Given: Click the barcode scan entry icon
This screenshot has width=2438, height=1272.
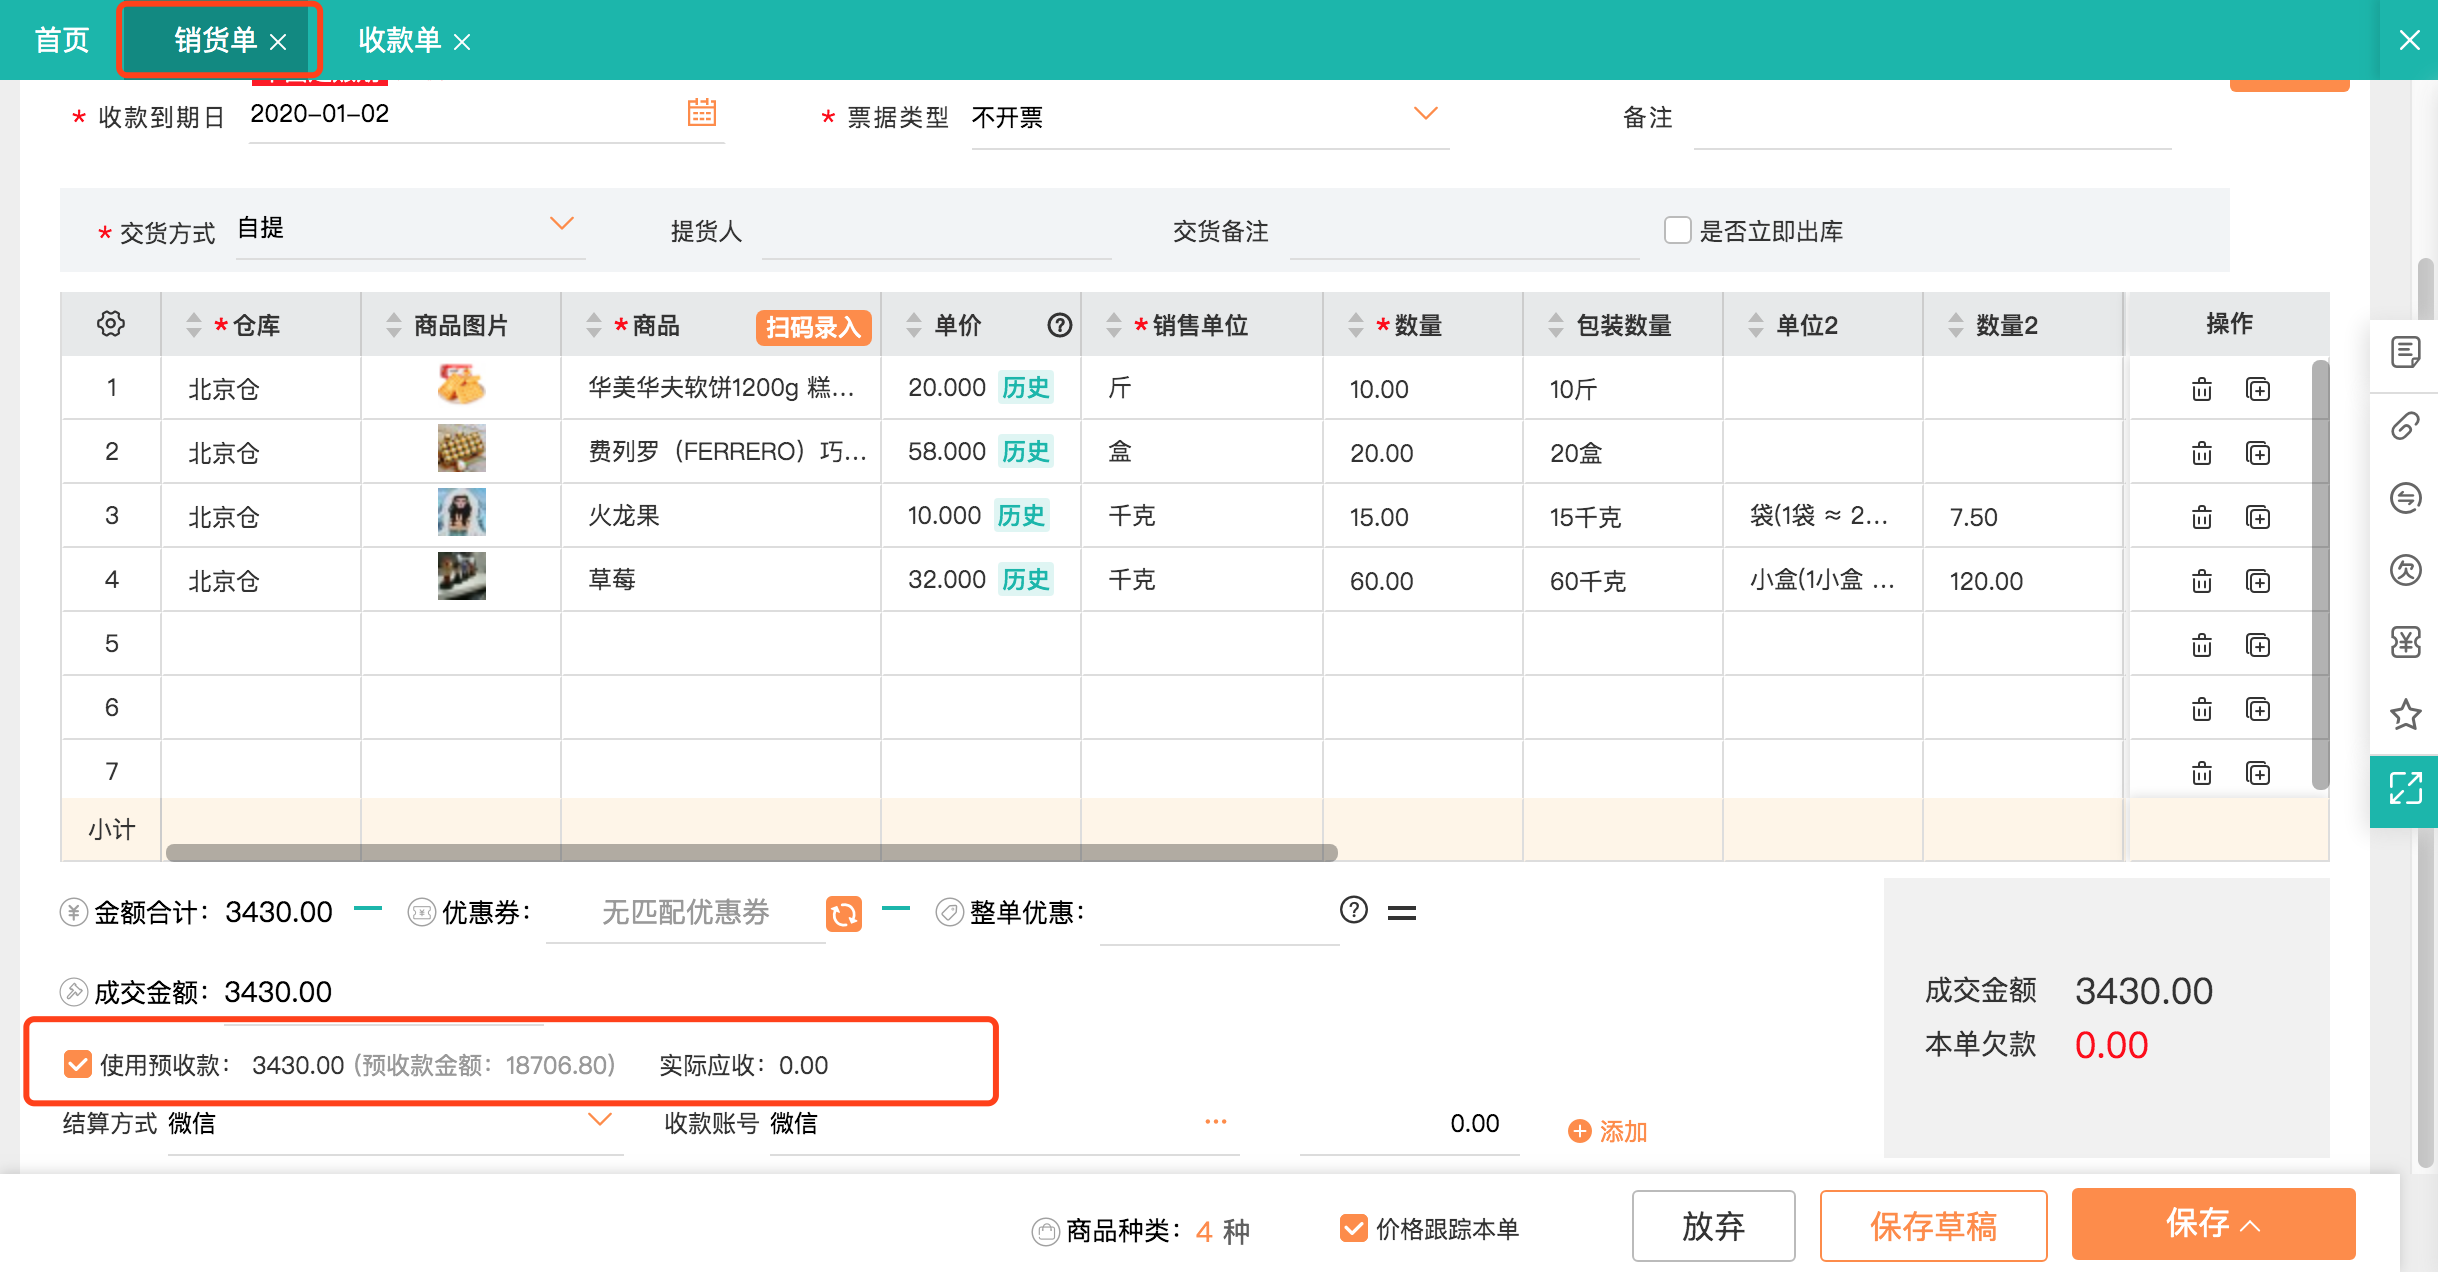Looking at the screenshot, I should (x=814, y=324).
